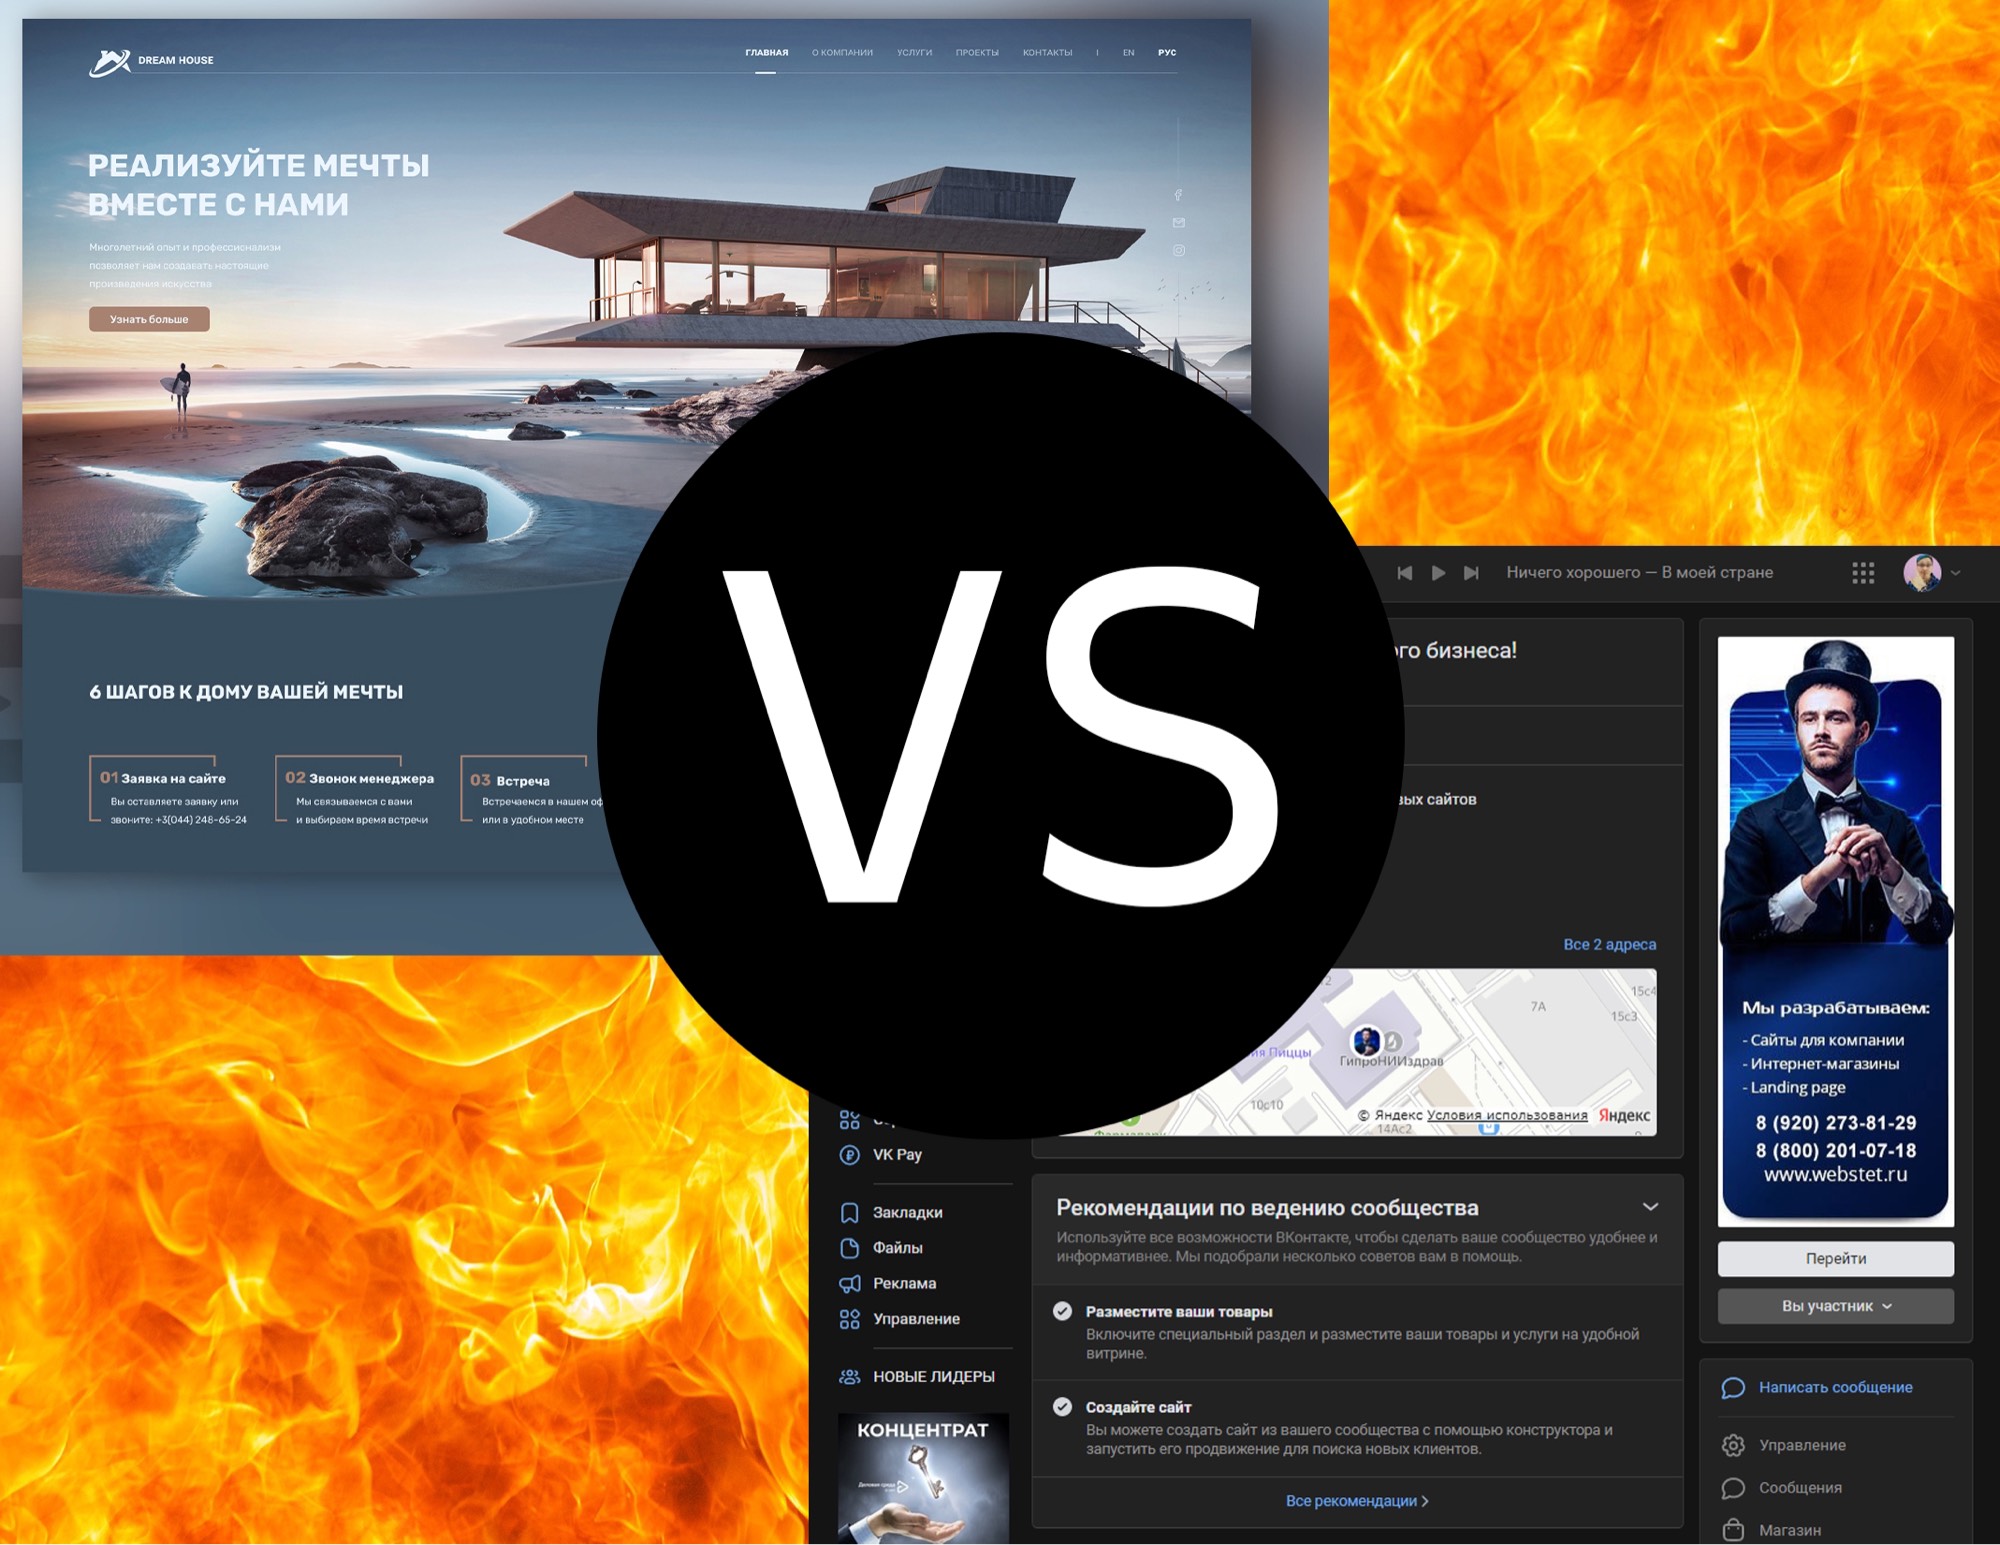Select Главная tab on Dream House site
Viewport: 2000px width, 1545px height.
coord(758,52)
